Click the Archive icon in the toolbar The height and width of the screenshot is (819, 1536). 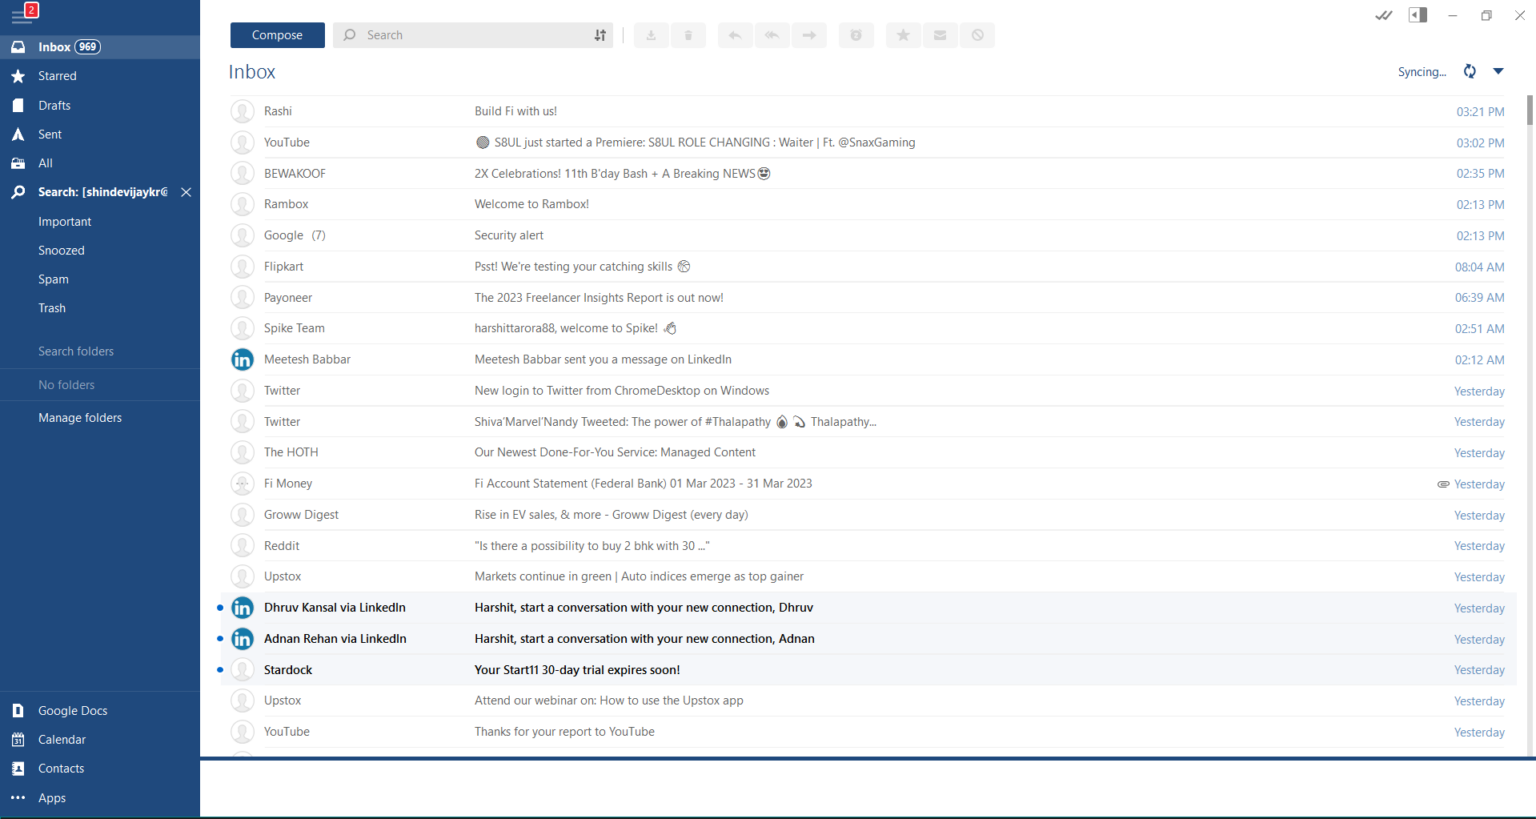tap(651, 35)
